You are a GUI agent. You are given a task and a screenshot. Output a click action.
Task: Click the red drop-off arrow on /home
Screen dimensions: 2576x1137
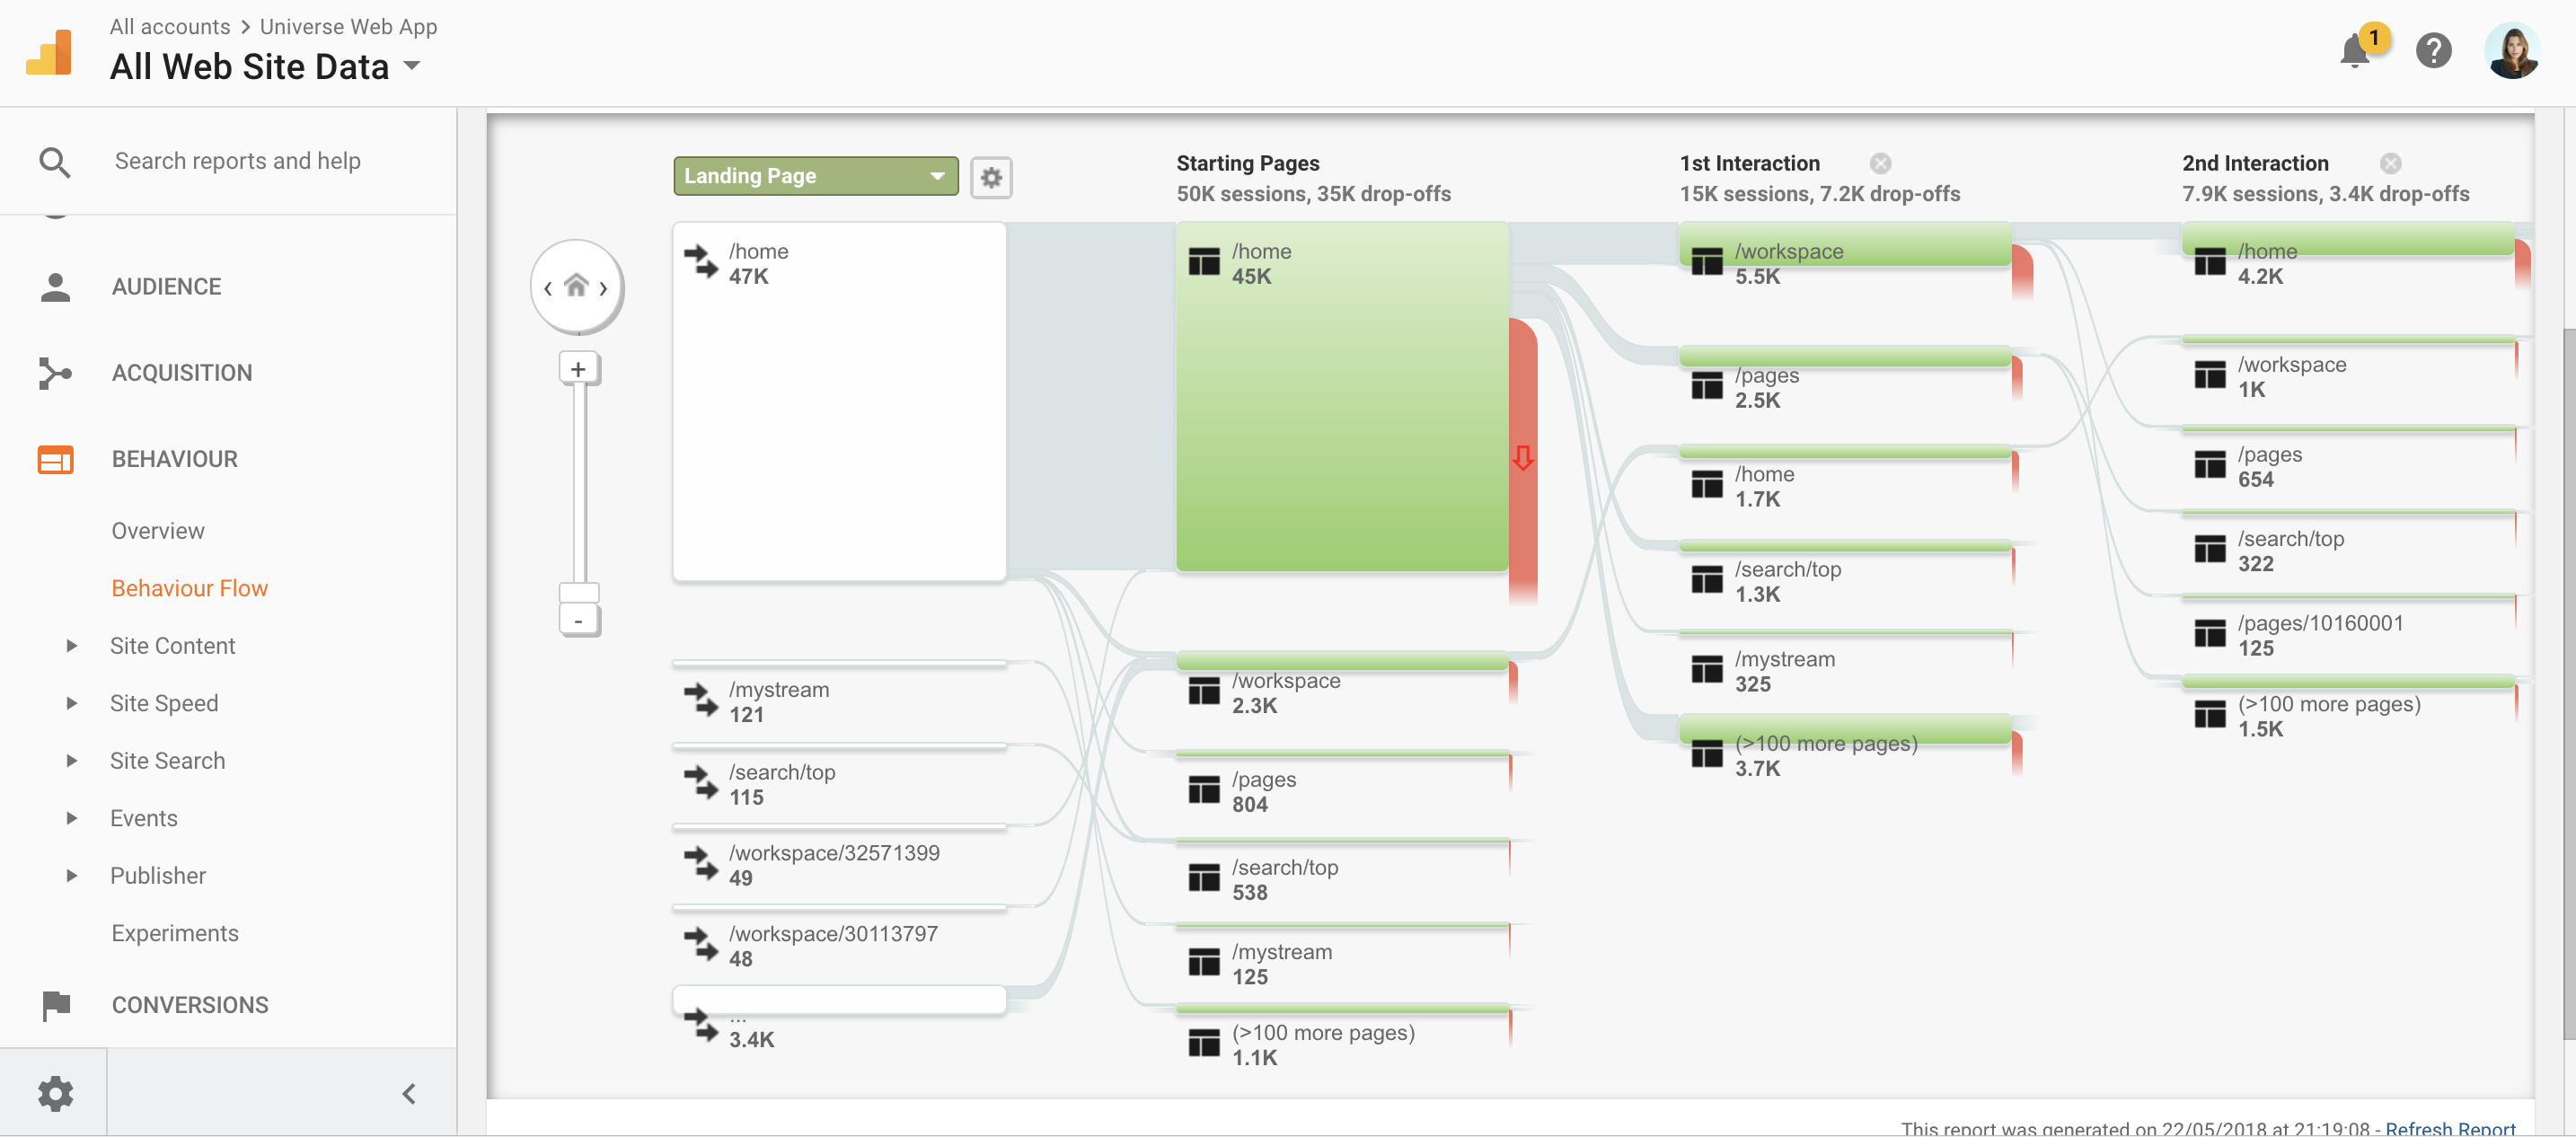point(1522,458)
